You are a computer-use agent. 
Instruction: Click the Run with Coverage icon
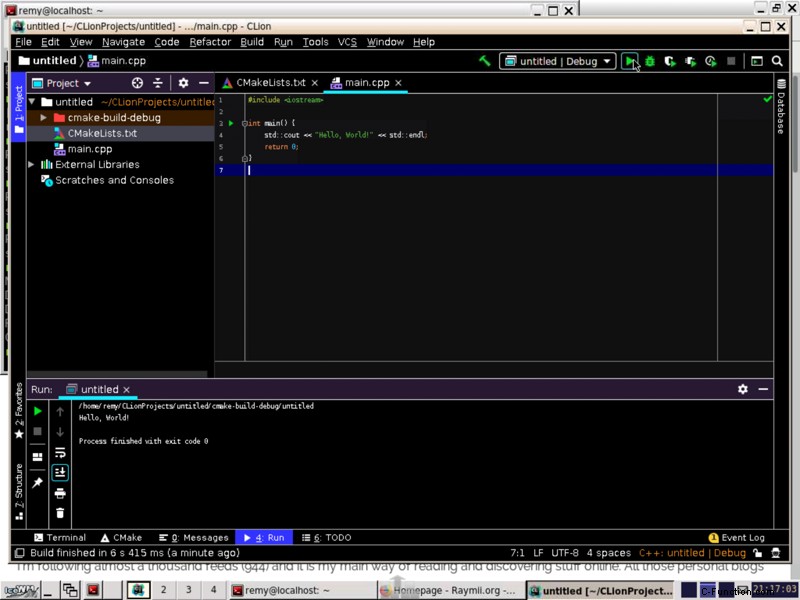[x=670, y=61]
